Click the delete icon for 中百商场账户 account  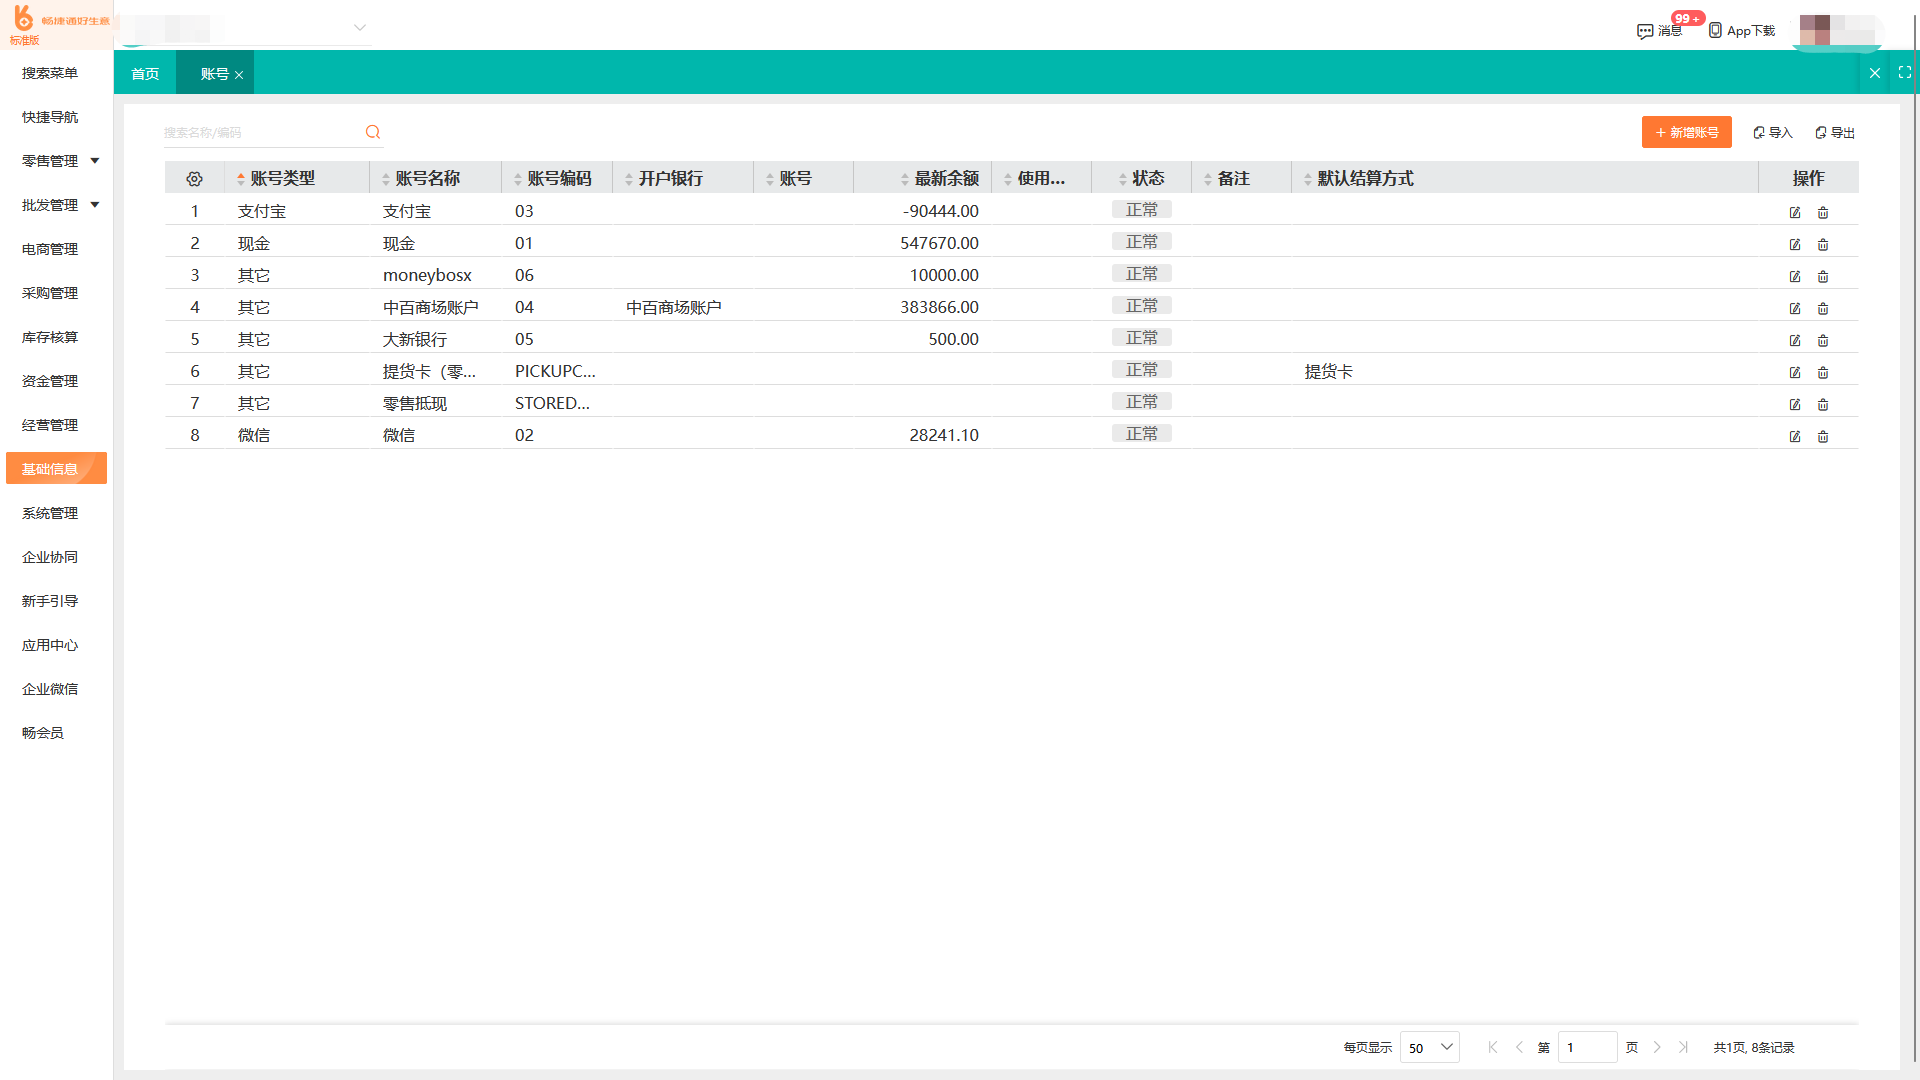pos(1824,306)
